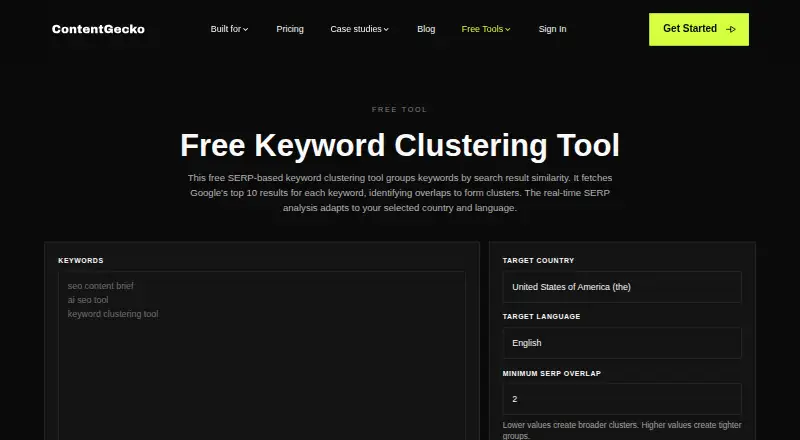Focus the Keywords text area
Viewport: 800px width, 440px height.
(x=262, y=355)
